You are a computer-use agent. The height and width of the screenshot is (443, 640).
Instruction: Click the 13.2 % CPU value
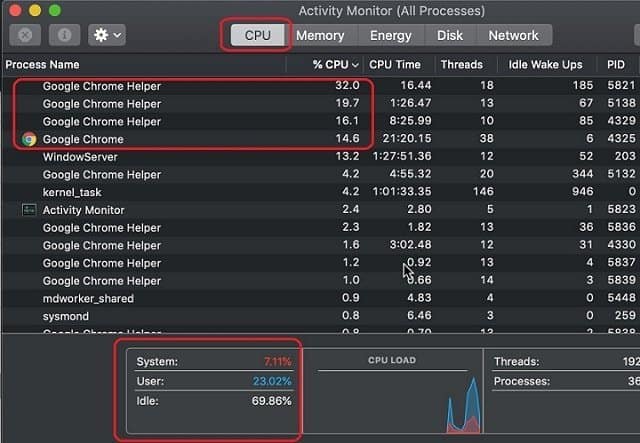[347, 156]
